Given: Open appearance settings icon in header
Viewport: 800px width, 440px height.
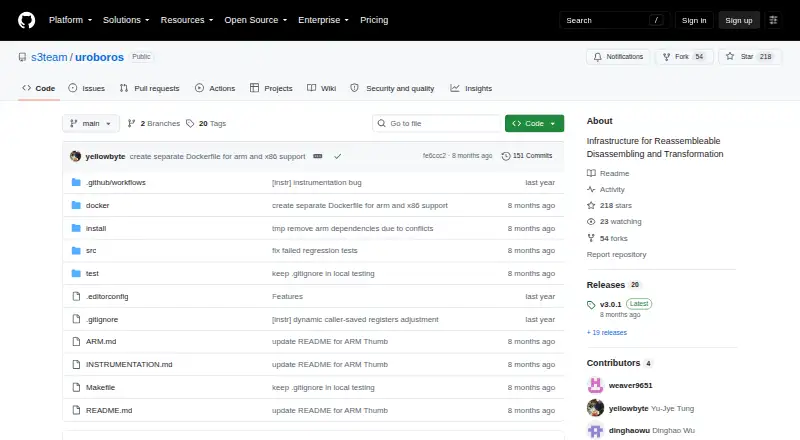Looking at the screenshot, I should coord(773,20).
